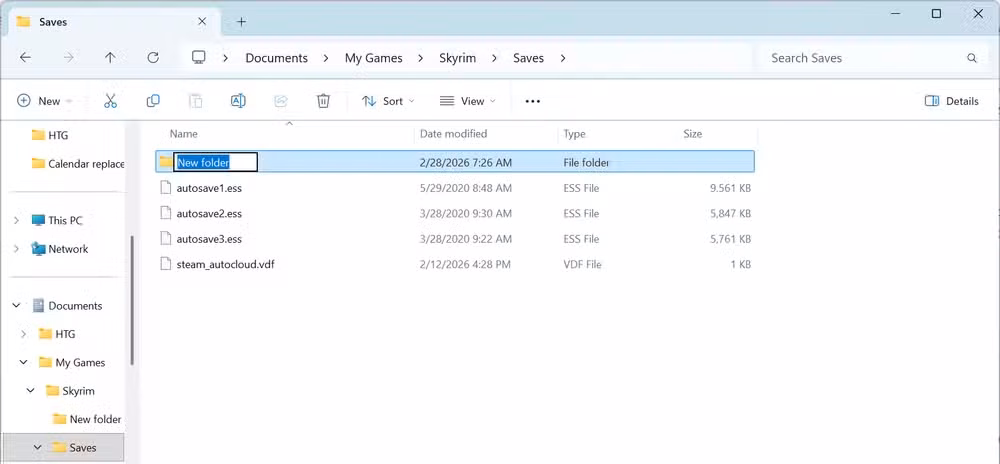Sort by the Type column header
1000x464 pixels.
[575, 134]
